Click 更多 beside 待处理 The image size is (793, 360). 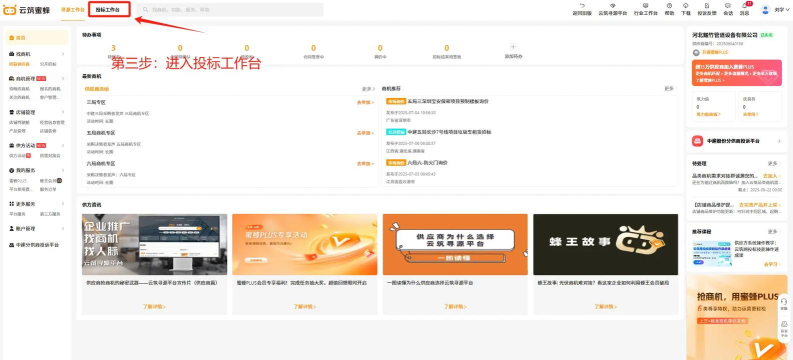774,164
